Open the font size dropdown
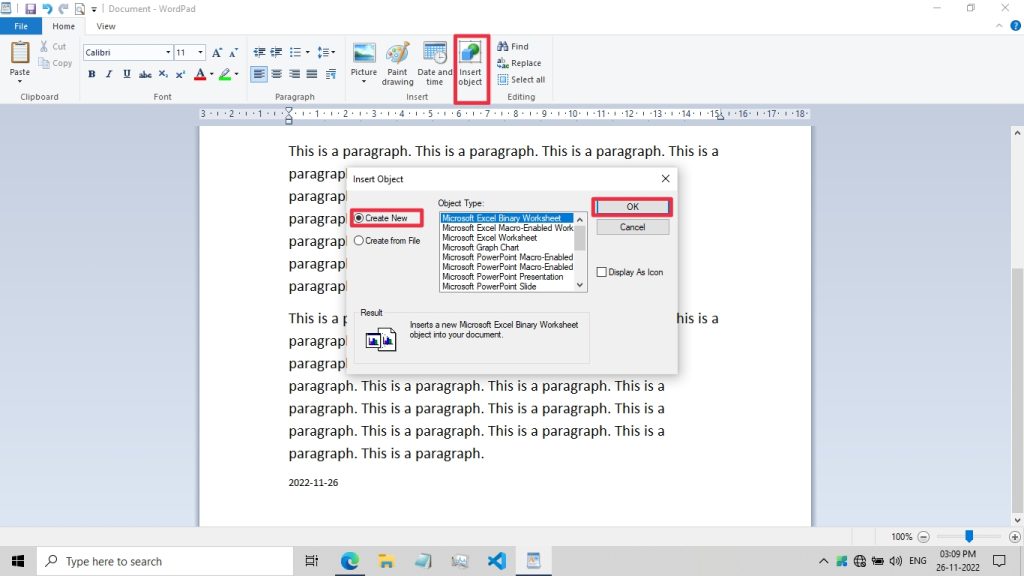This screenshot has width=1024, height=576. tap(200, 52)
